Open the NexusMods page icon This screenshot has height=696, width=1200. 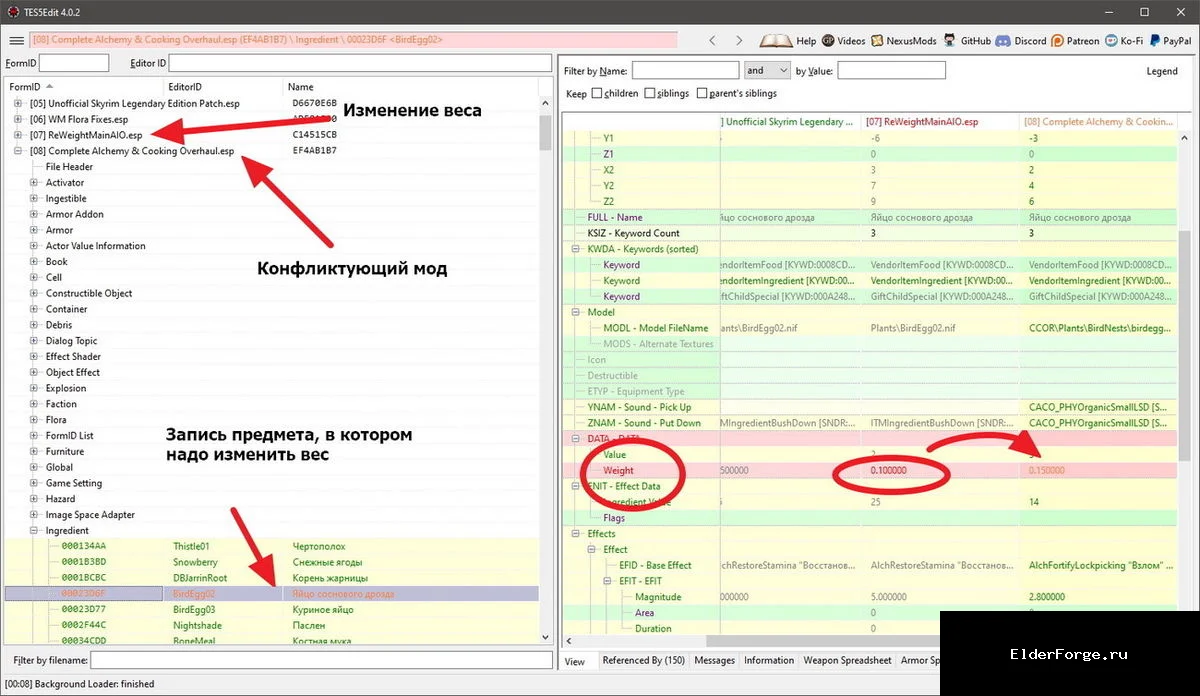point(877,41)
